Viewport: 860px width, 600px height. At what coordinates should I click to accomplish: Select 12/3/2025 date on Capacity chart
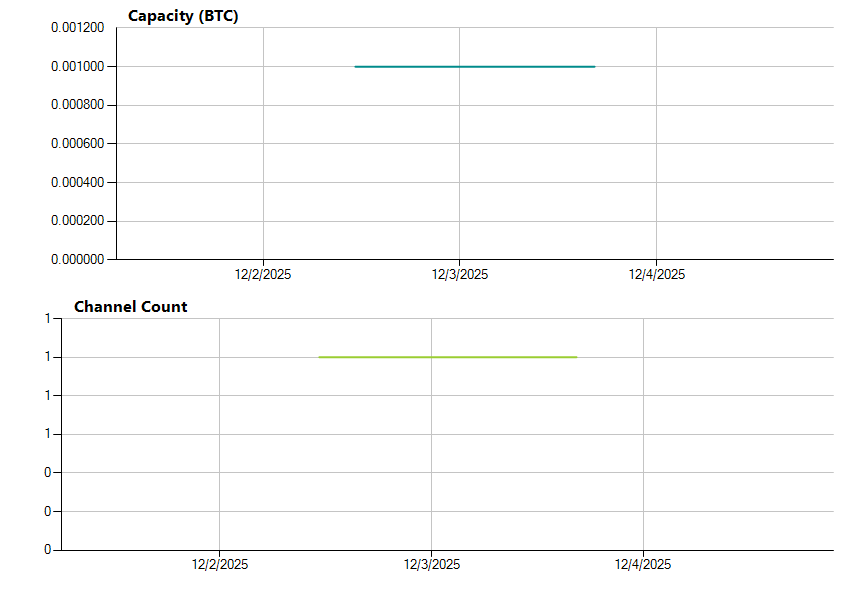pyautogui.click(x=460, y=274)
